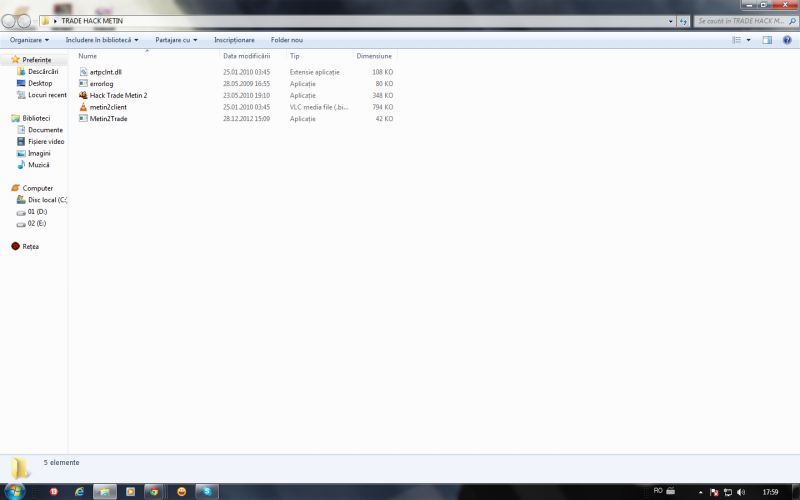Click the Windows Start orb
The height and width of the screenshot is (500, 800).
point(15,491)
